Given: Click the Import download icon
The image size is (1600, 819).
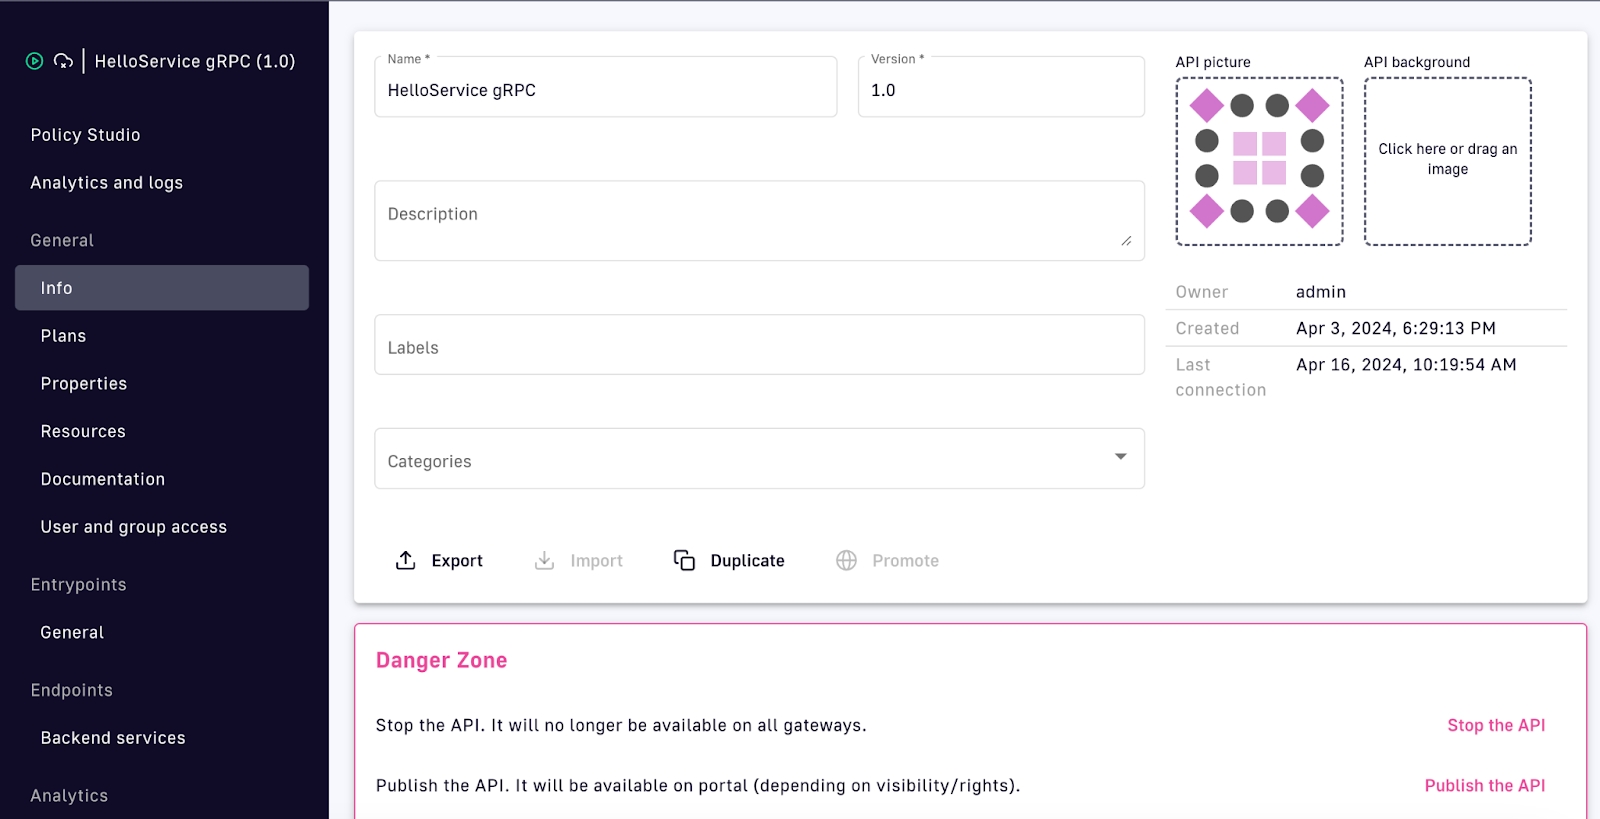Looking at the screenshot, I should click(544, 560).
